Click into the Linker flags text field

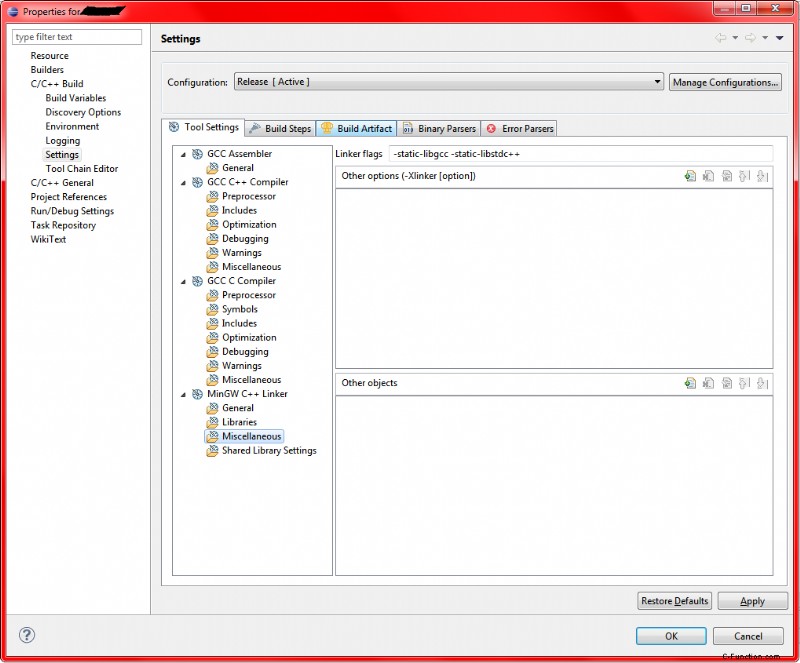point(580,154)
